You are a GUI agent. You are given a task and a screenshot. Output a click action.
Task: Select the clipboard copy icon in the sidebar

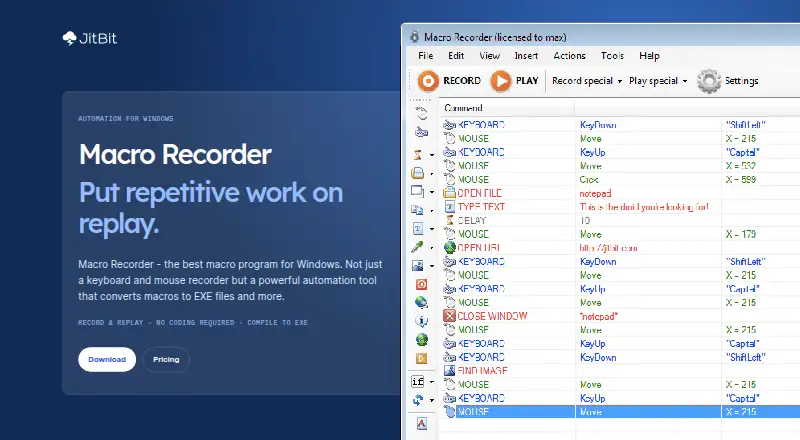pos(417,210)
